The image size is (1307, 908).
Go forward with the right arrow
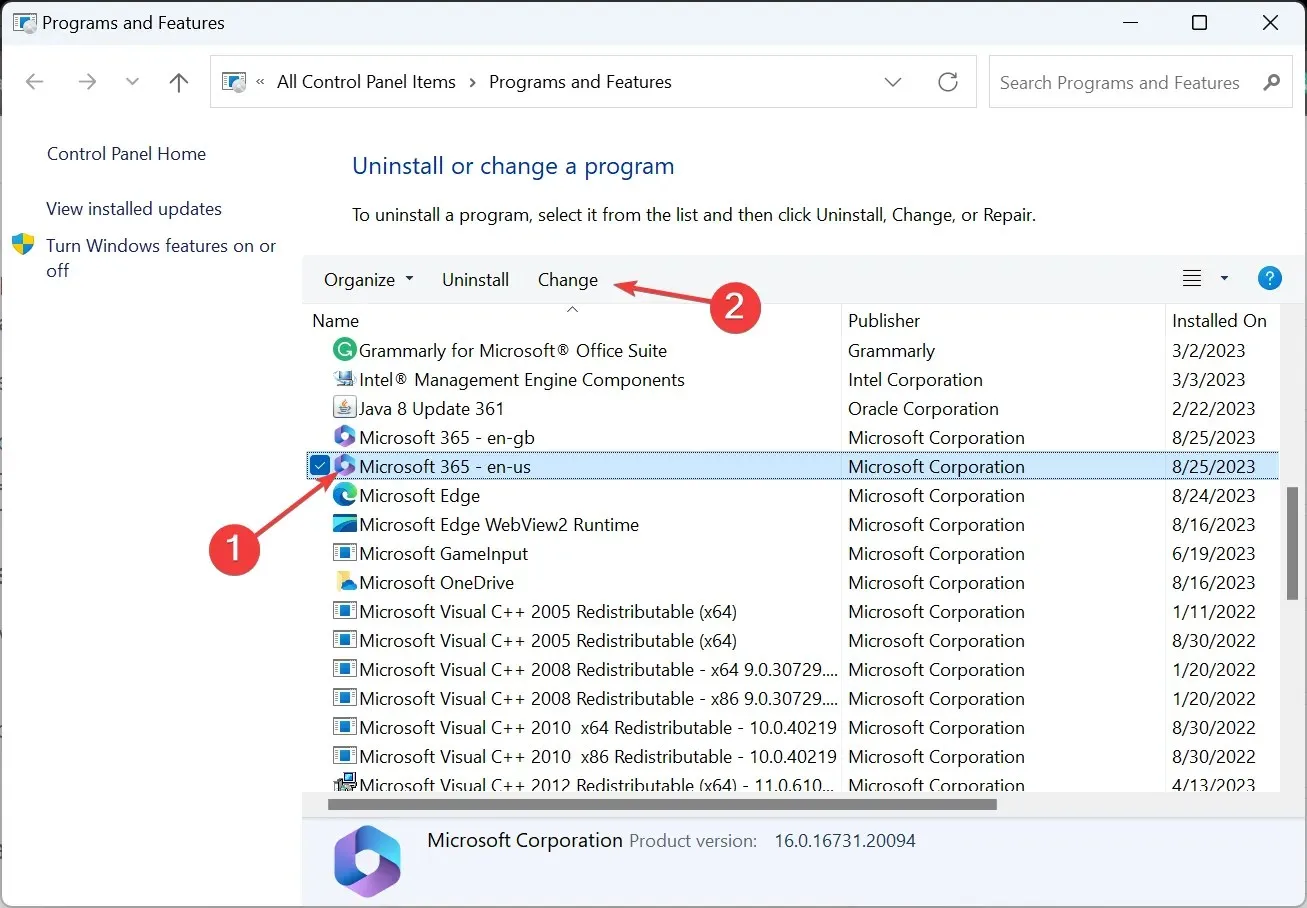87,82
